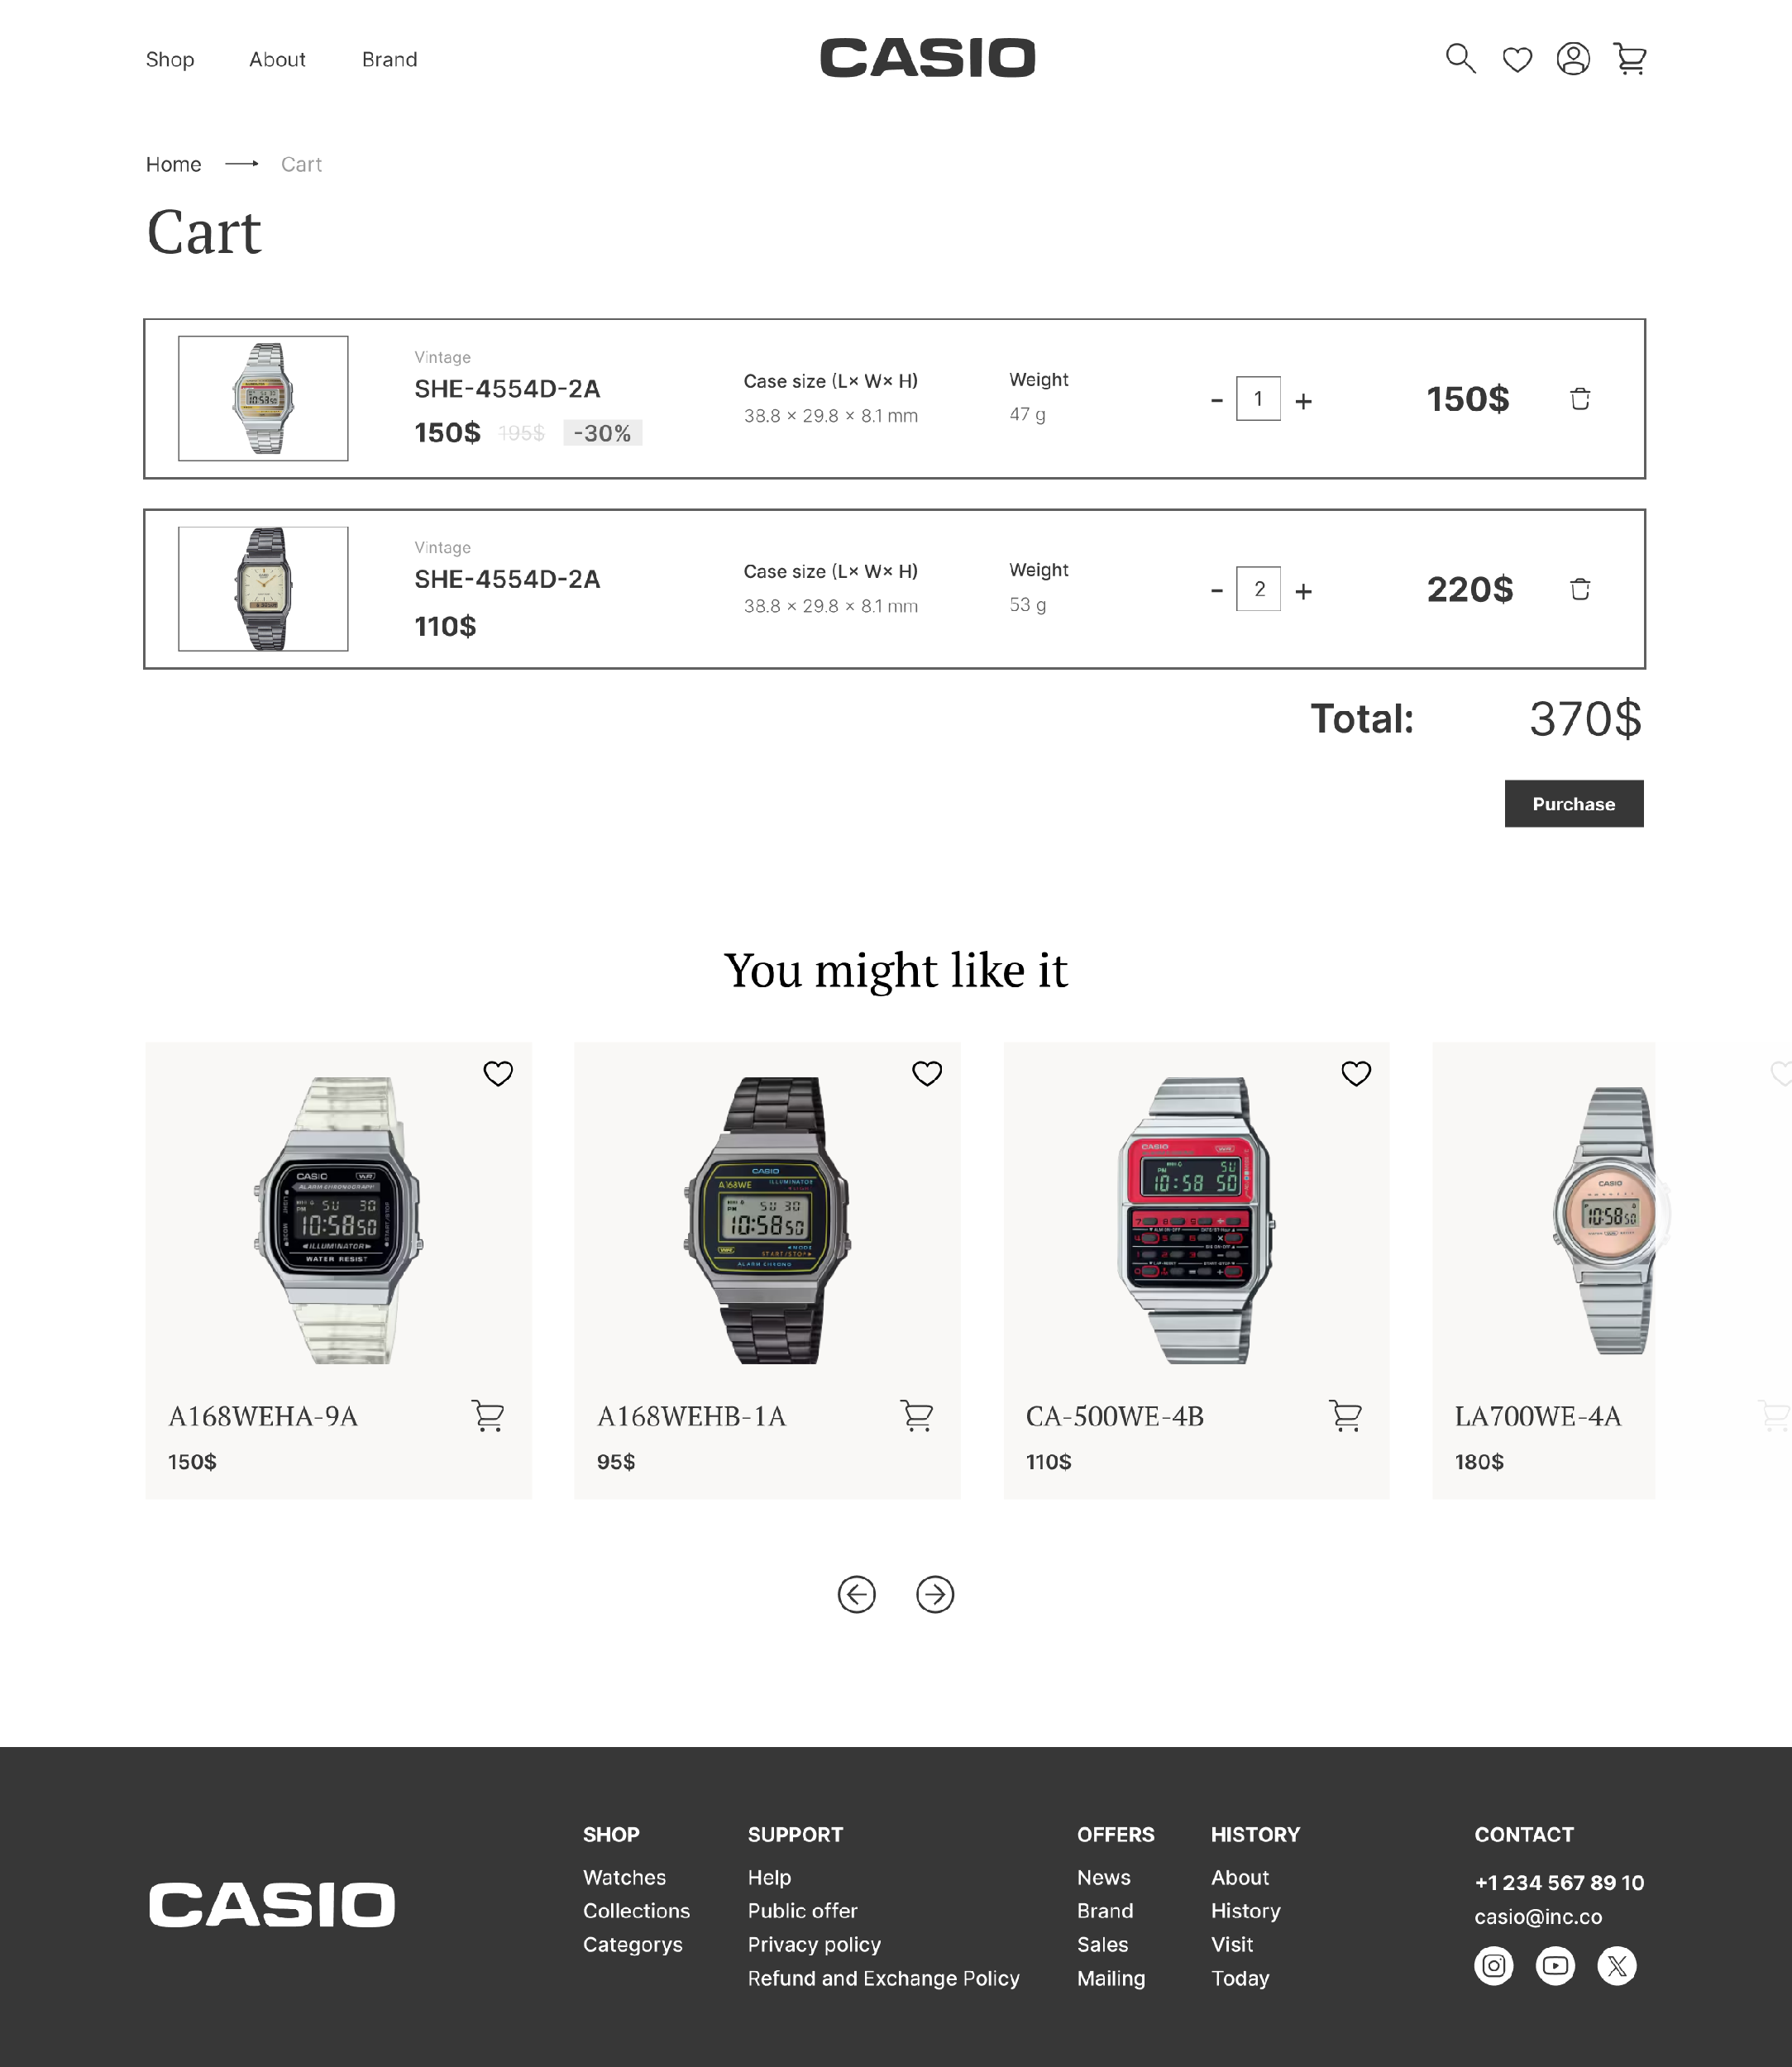Screen dimensions: 1792x2067
Task: Click the add to cart icon for CA-500WE-4B
Action: [1345, 1416]
